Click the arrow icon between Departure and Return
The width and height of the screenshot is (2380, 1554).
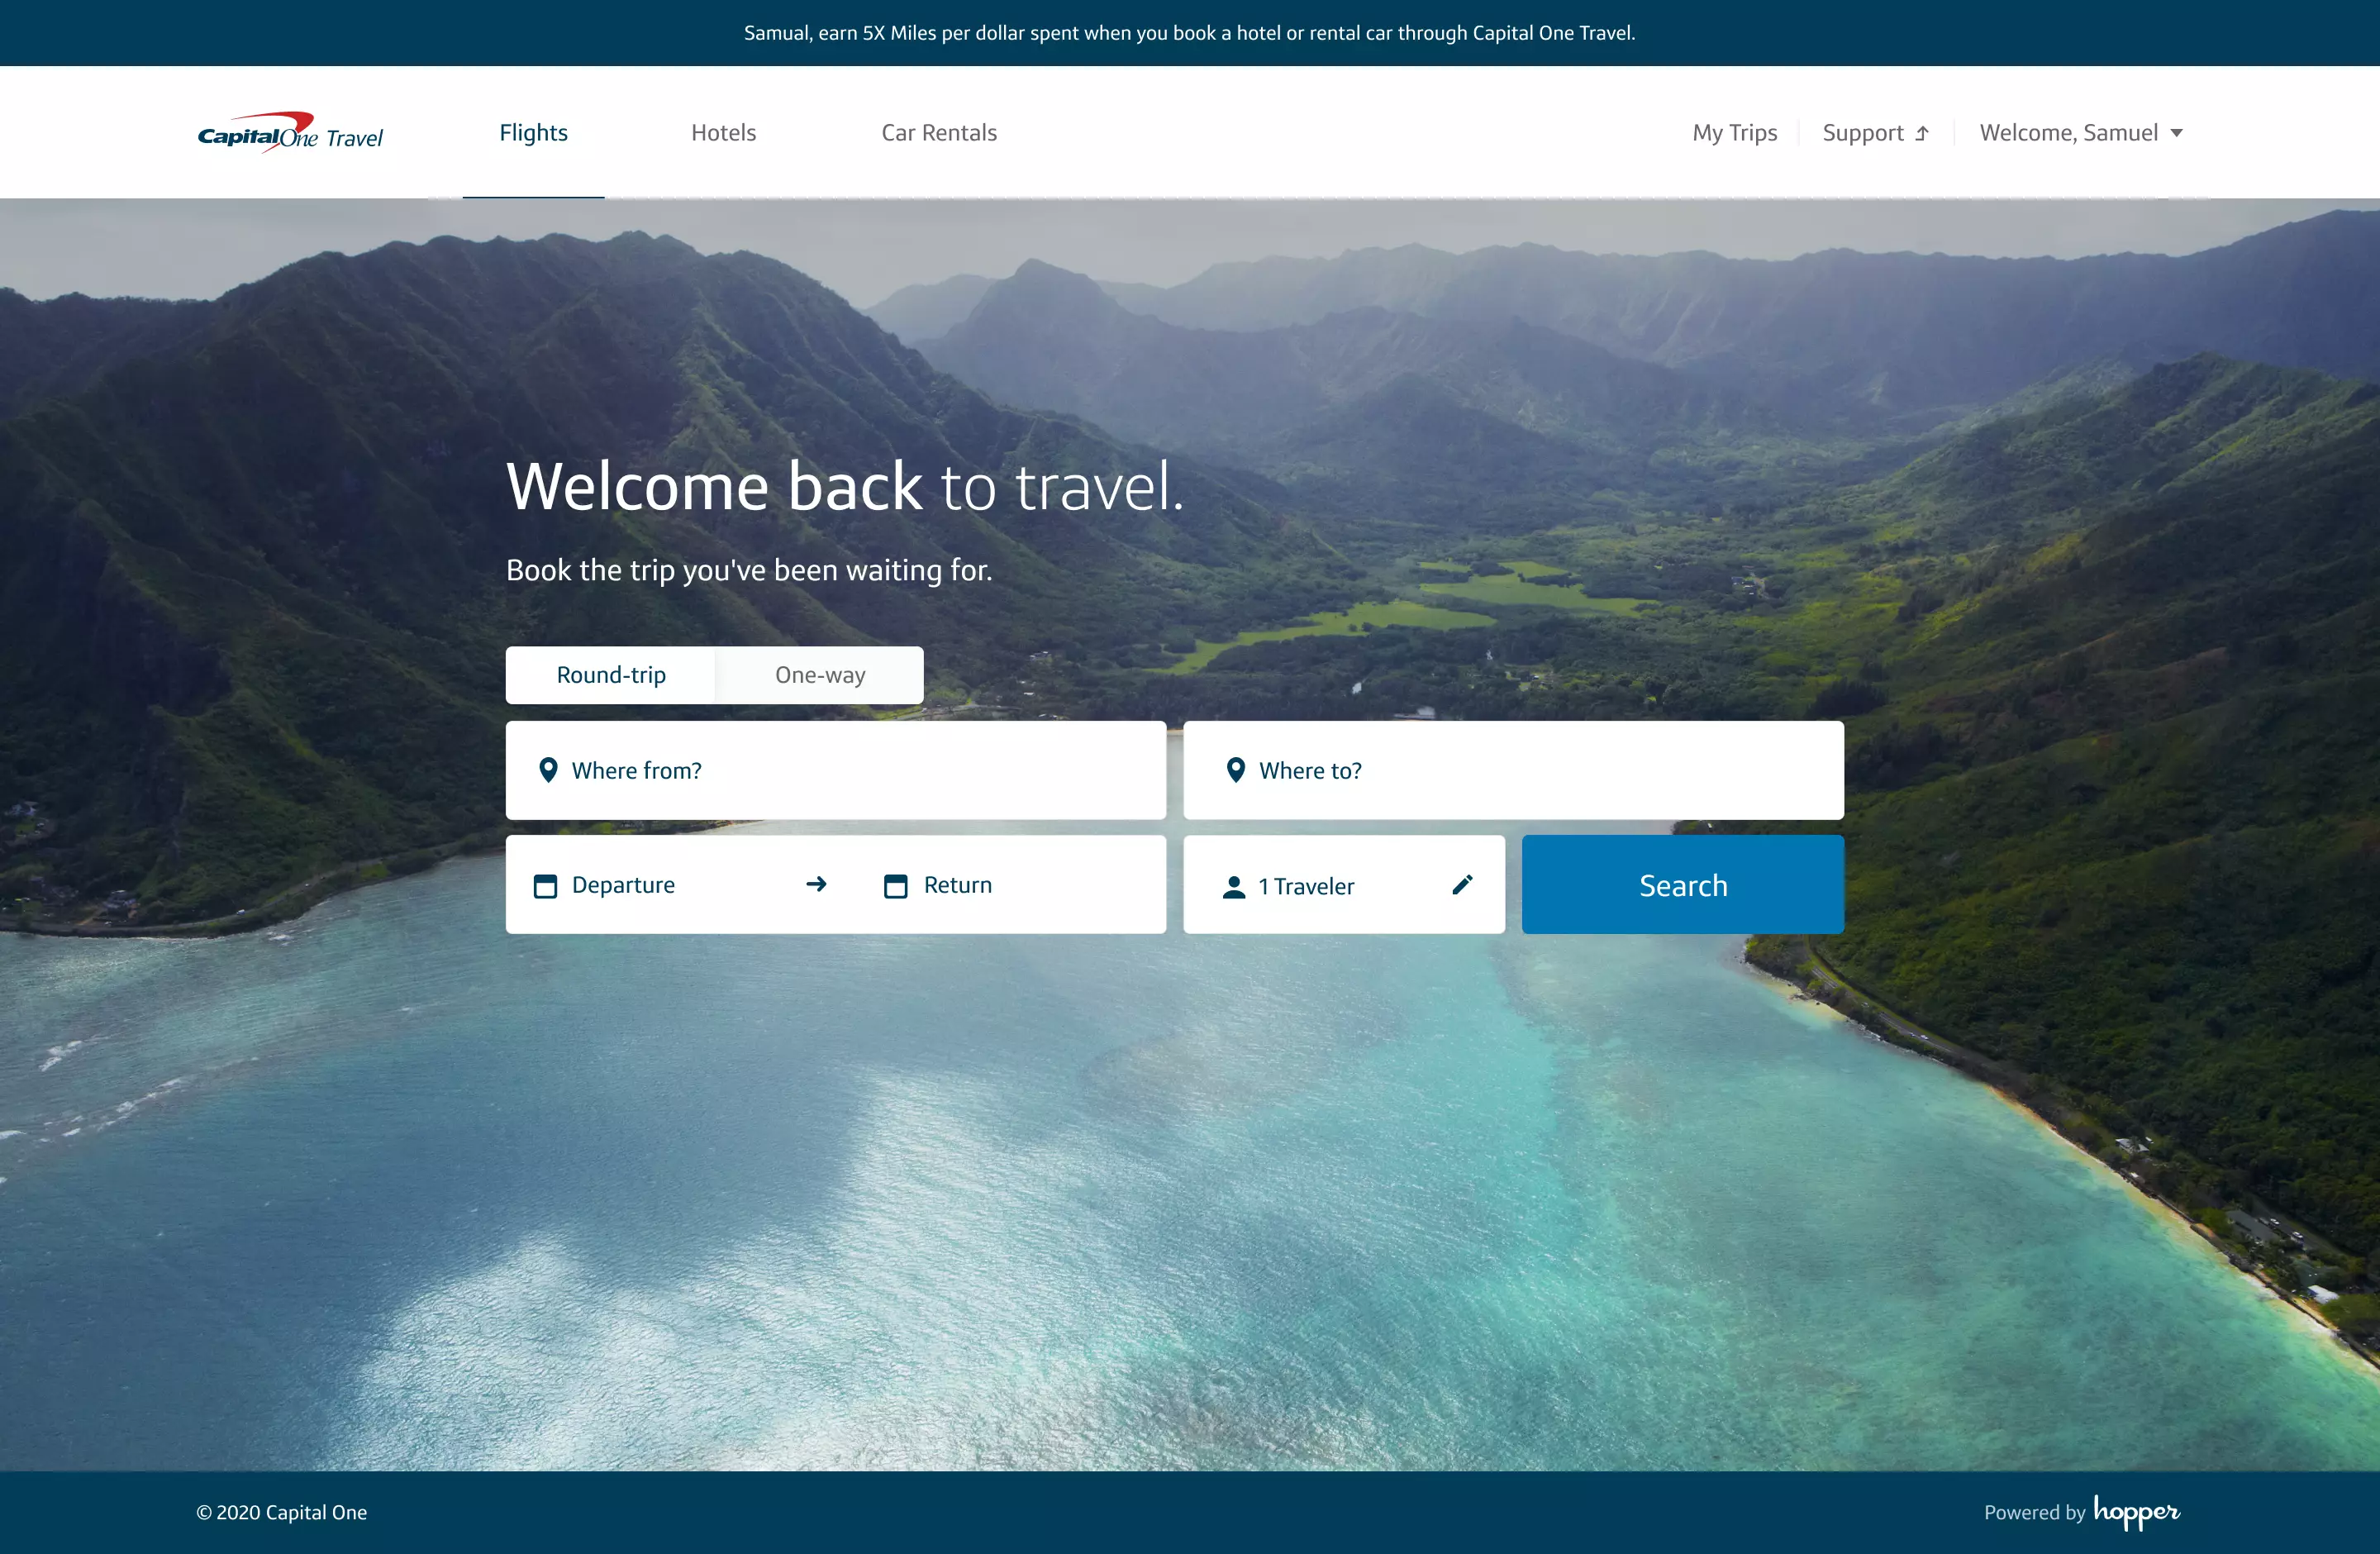pos(817,883)
